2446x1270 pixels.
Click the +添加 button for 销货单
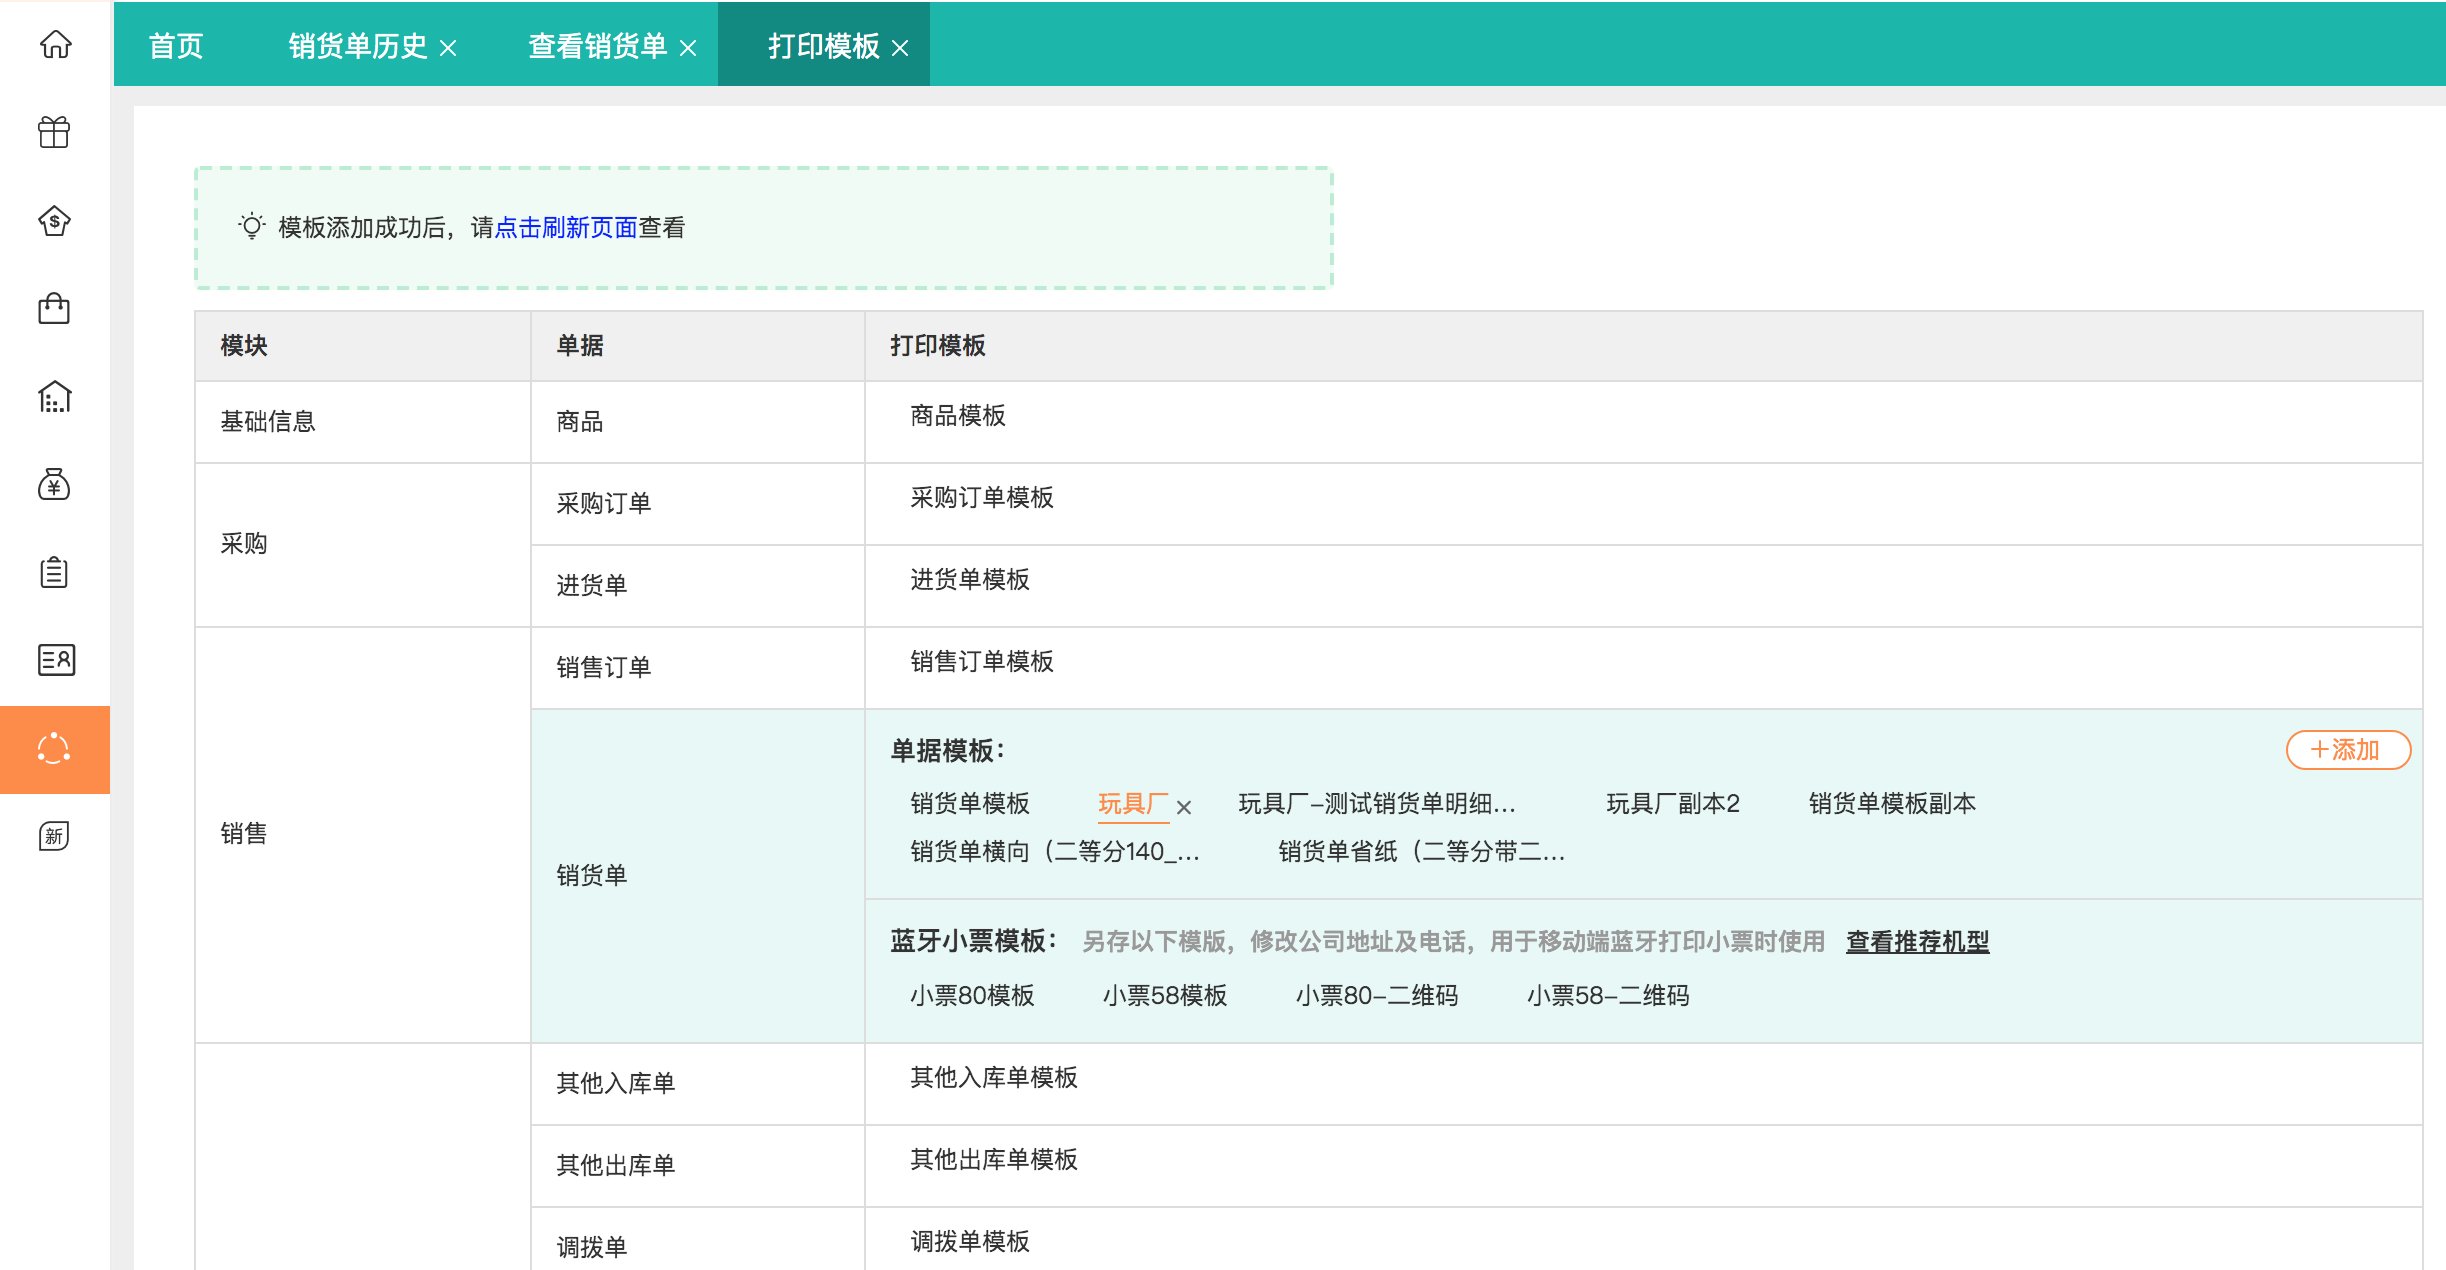pos(2341,749)
